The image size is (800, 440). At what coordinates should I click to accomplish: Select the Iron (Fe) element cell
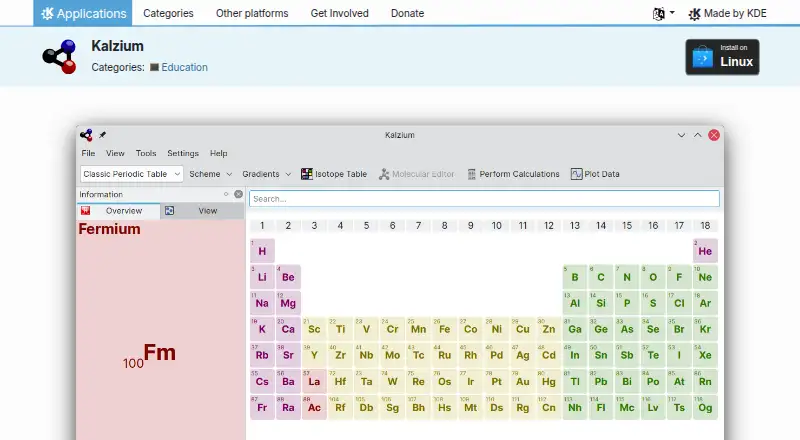(444, 329)
